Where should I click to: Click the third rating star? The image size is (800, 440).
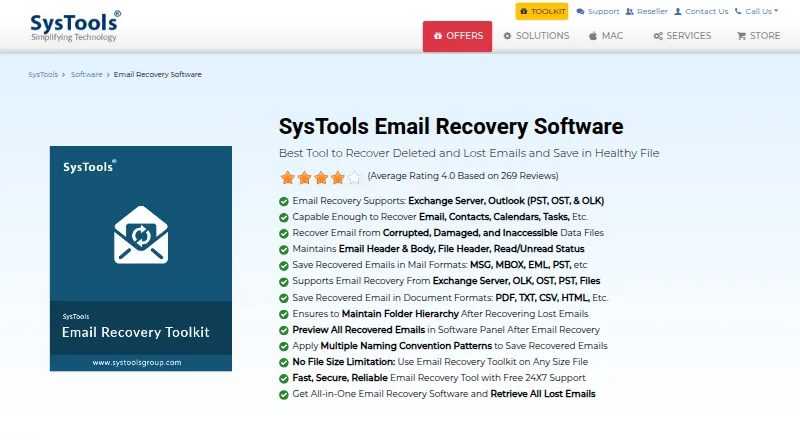pos(321,178)
